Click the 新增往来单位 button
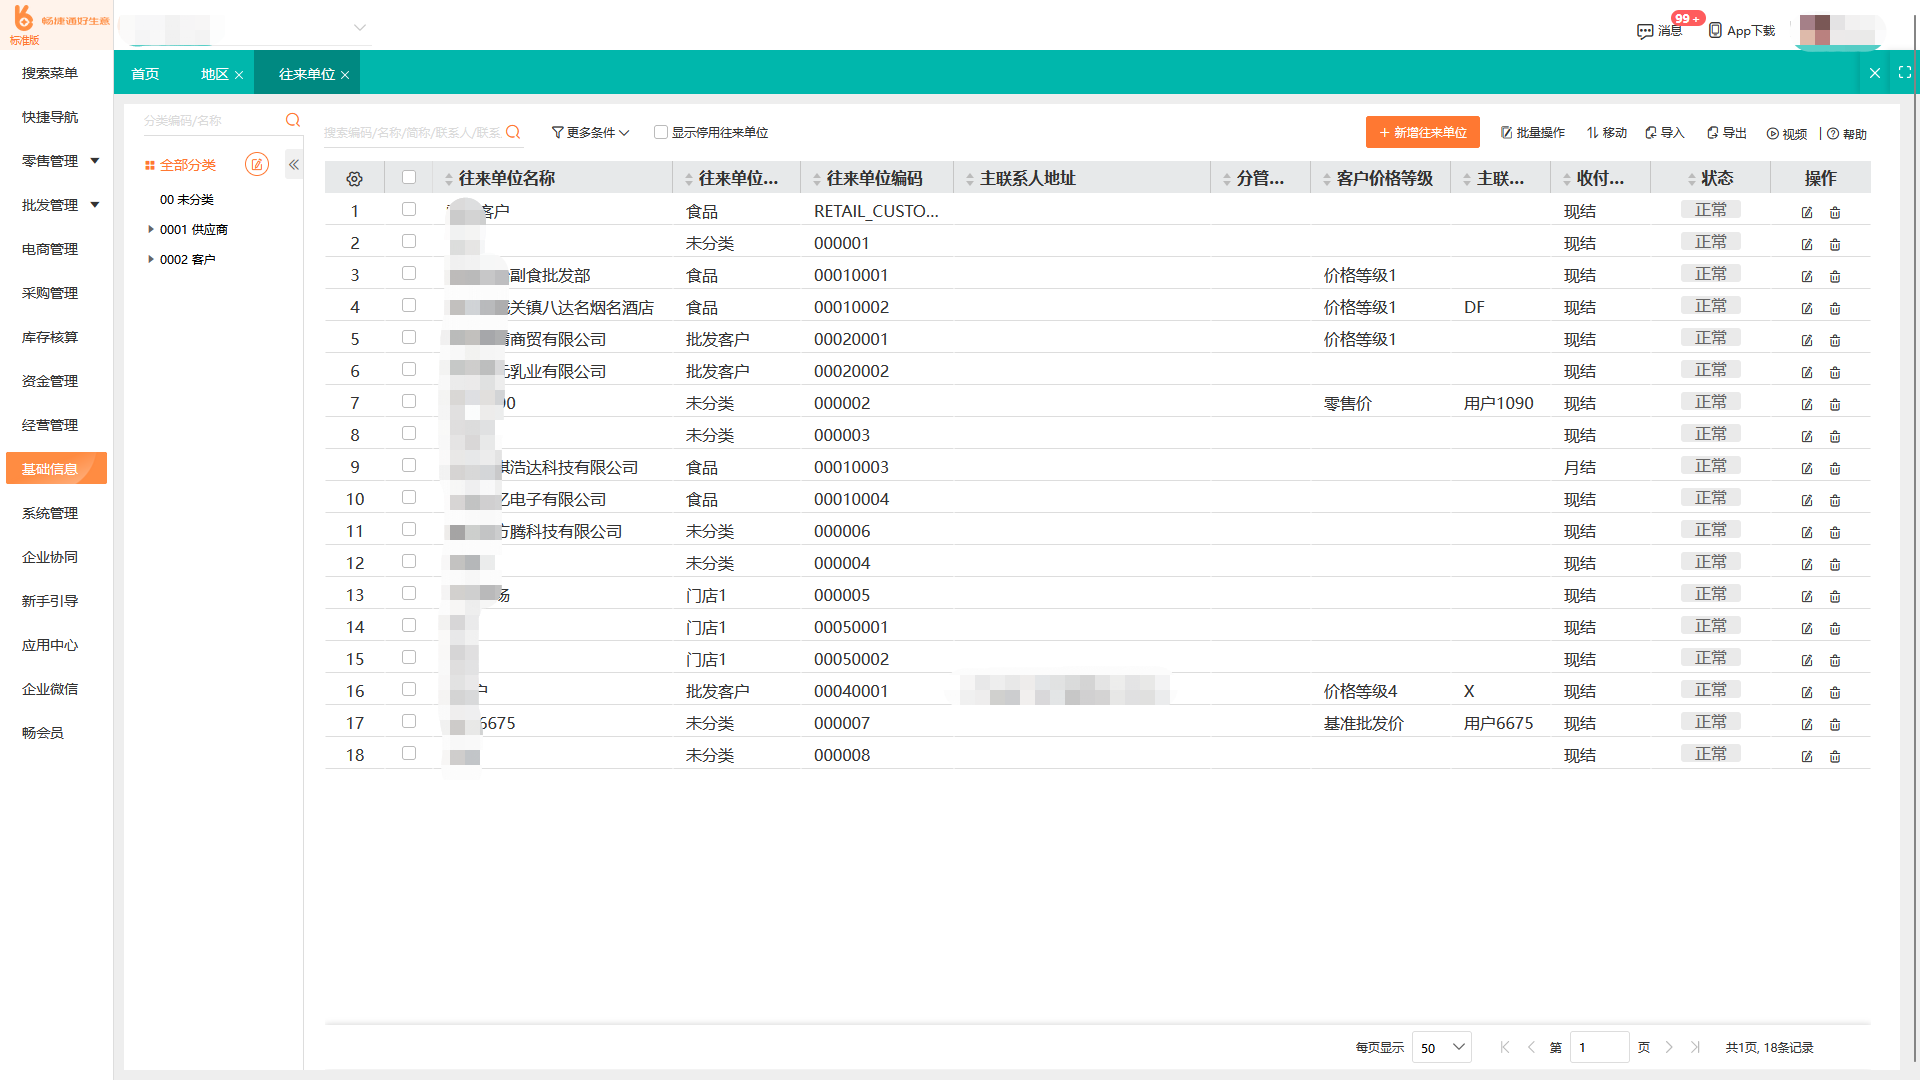 point(1425,131)
